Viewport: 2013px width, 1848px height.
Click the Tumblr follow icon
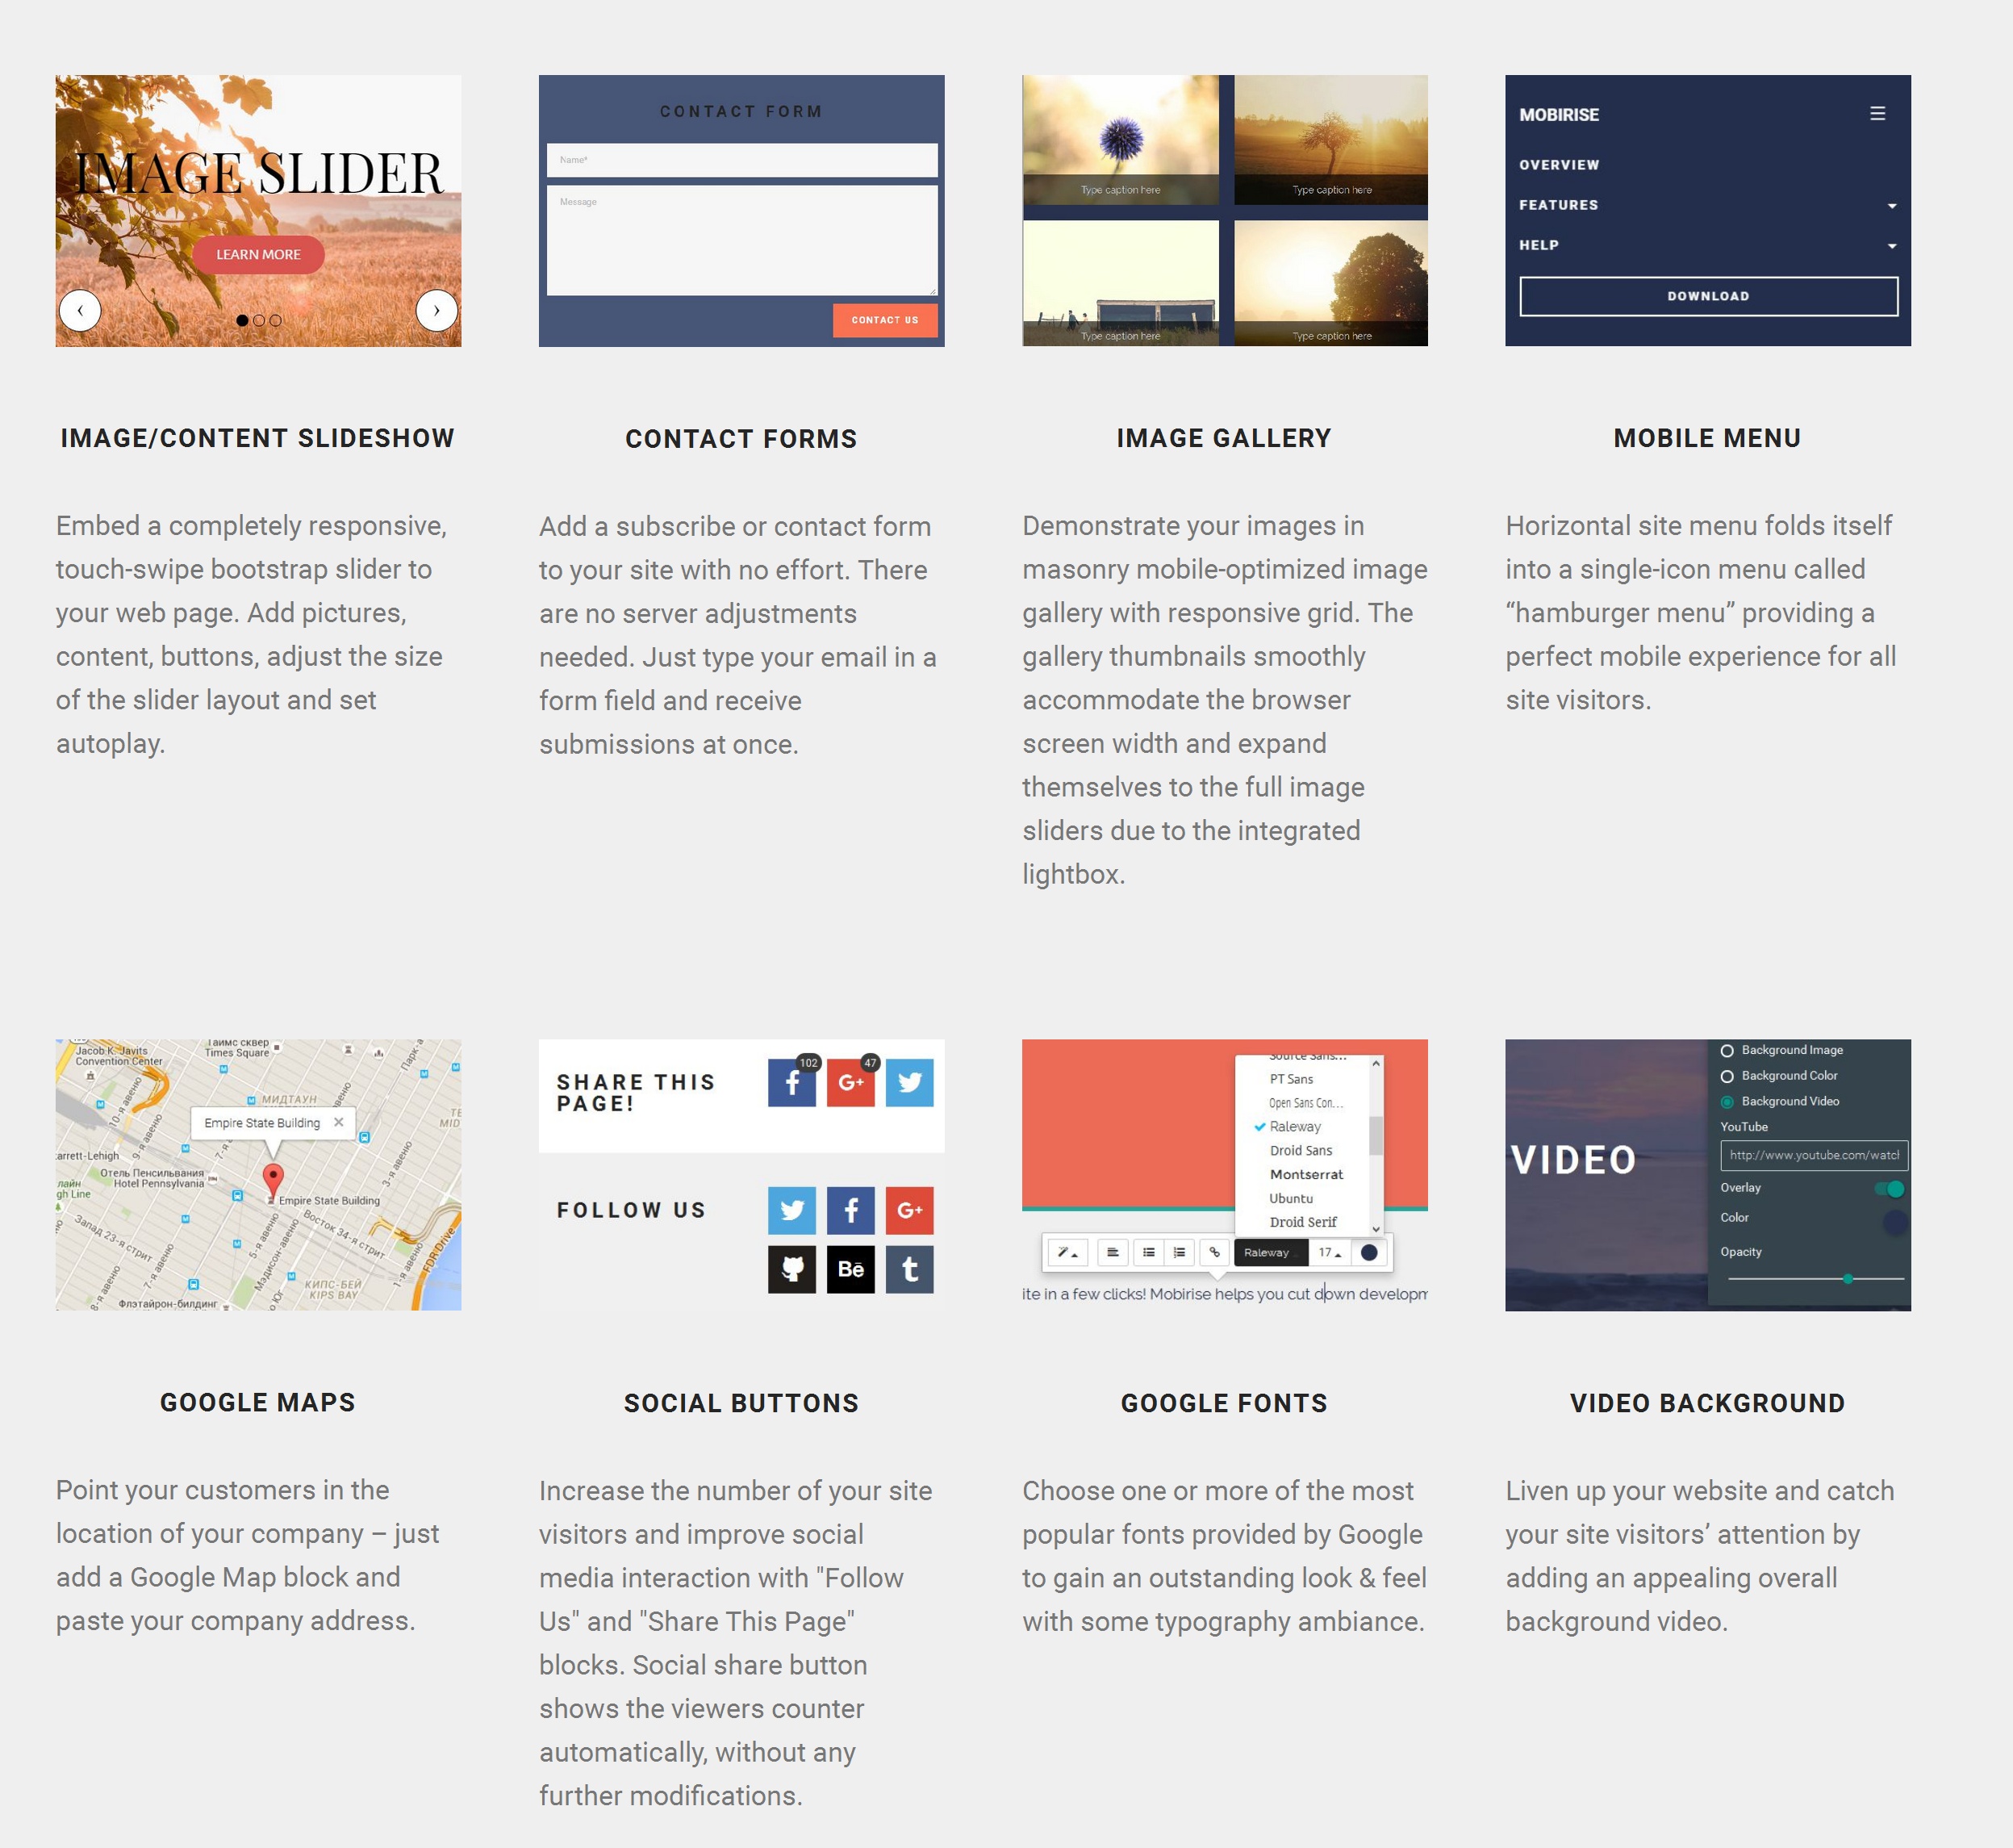(x=910, y=1268)
